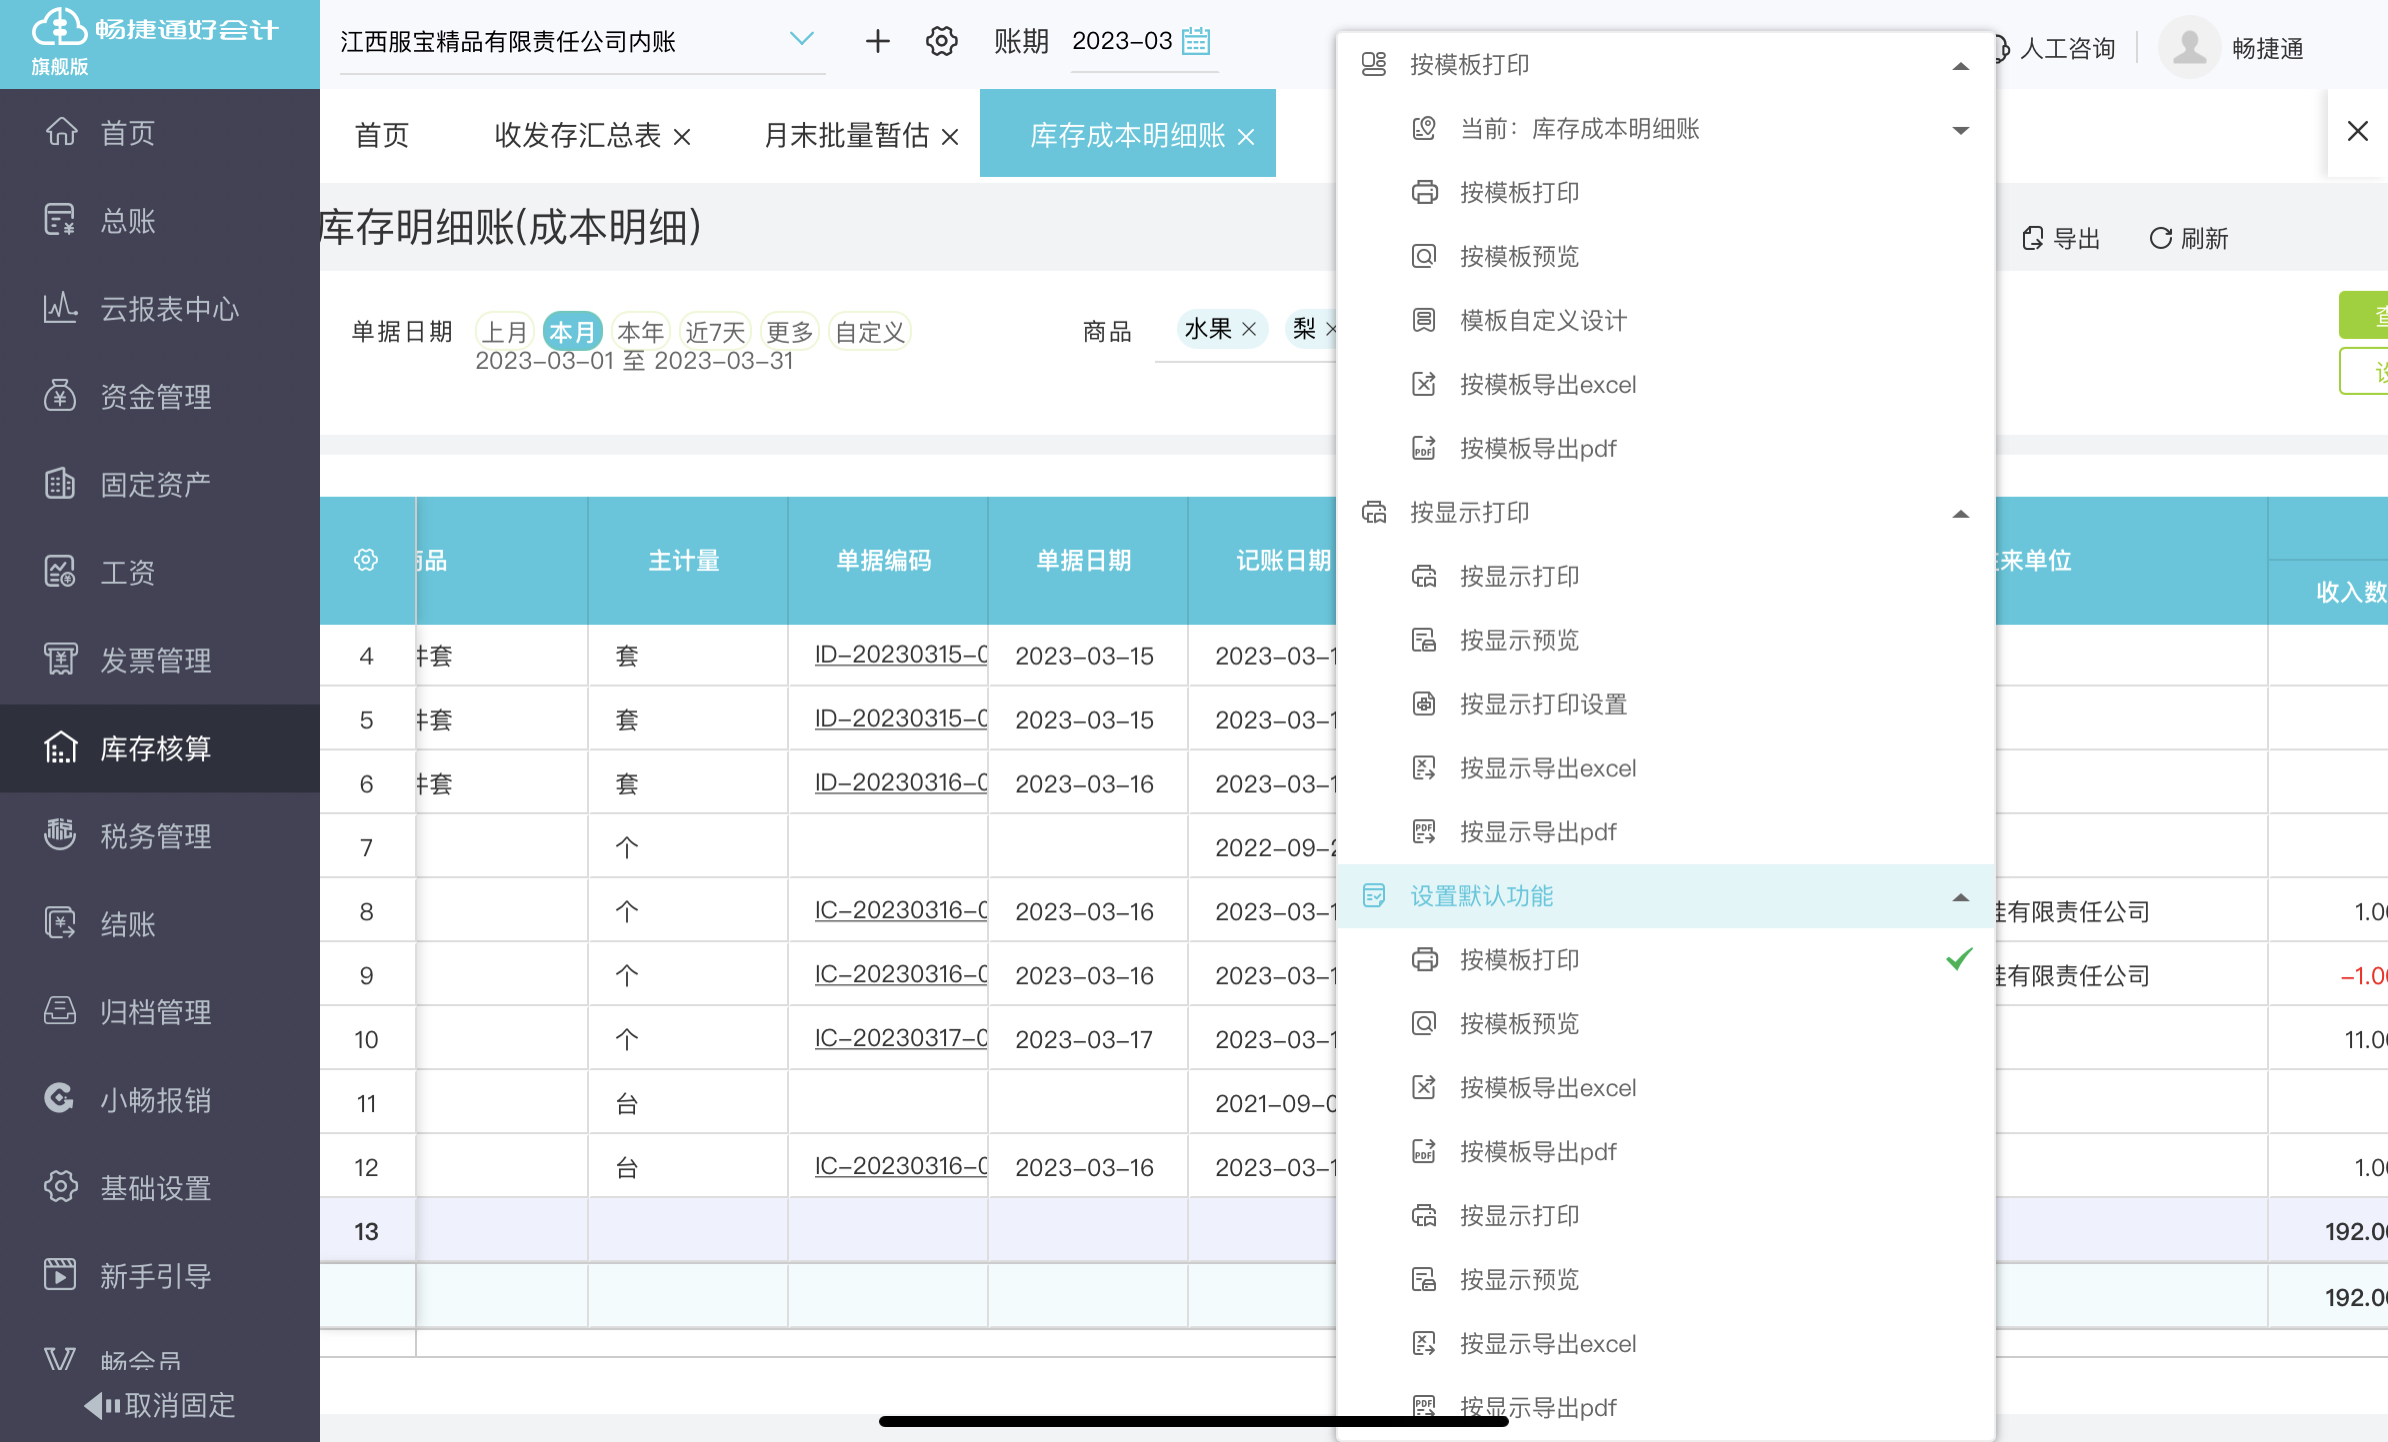
Task: Click the 库存成本明细账 open tab
Action: point(1116,135)
